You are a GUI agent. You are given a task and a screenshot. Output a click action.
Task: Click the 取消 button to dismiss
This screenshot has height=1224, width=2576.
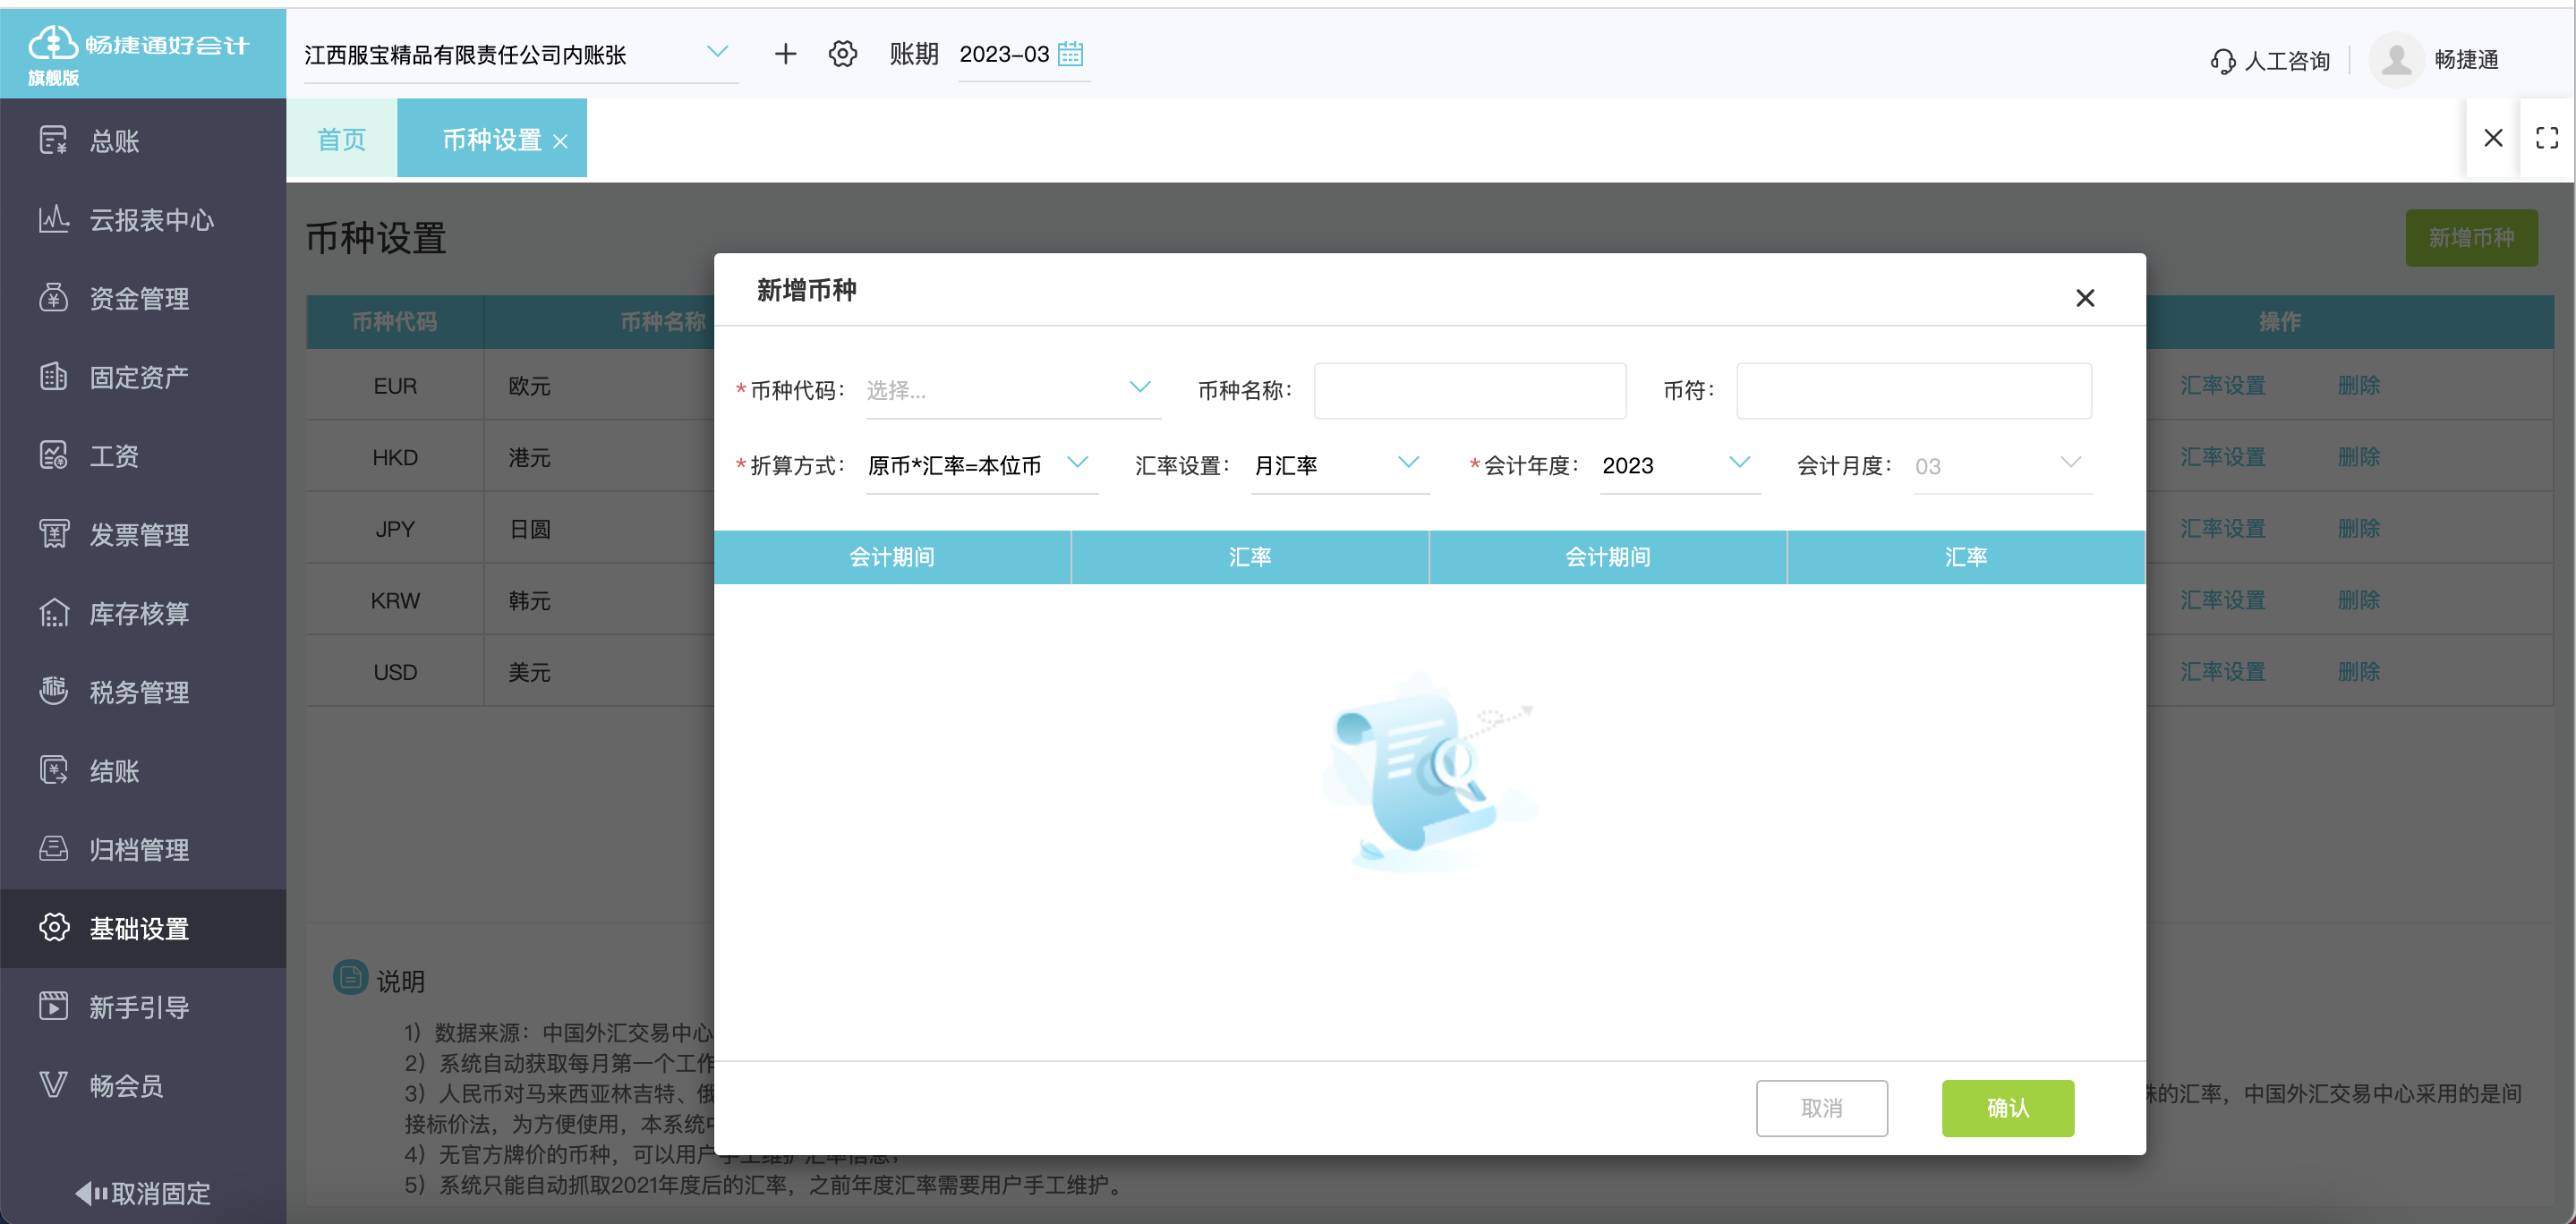pos(1825,1108)
